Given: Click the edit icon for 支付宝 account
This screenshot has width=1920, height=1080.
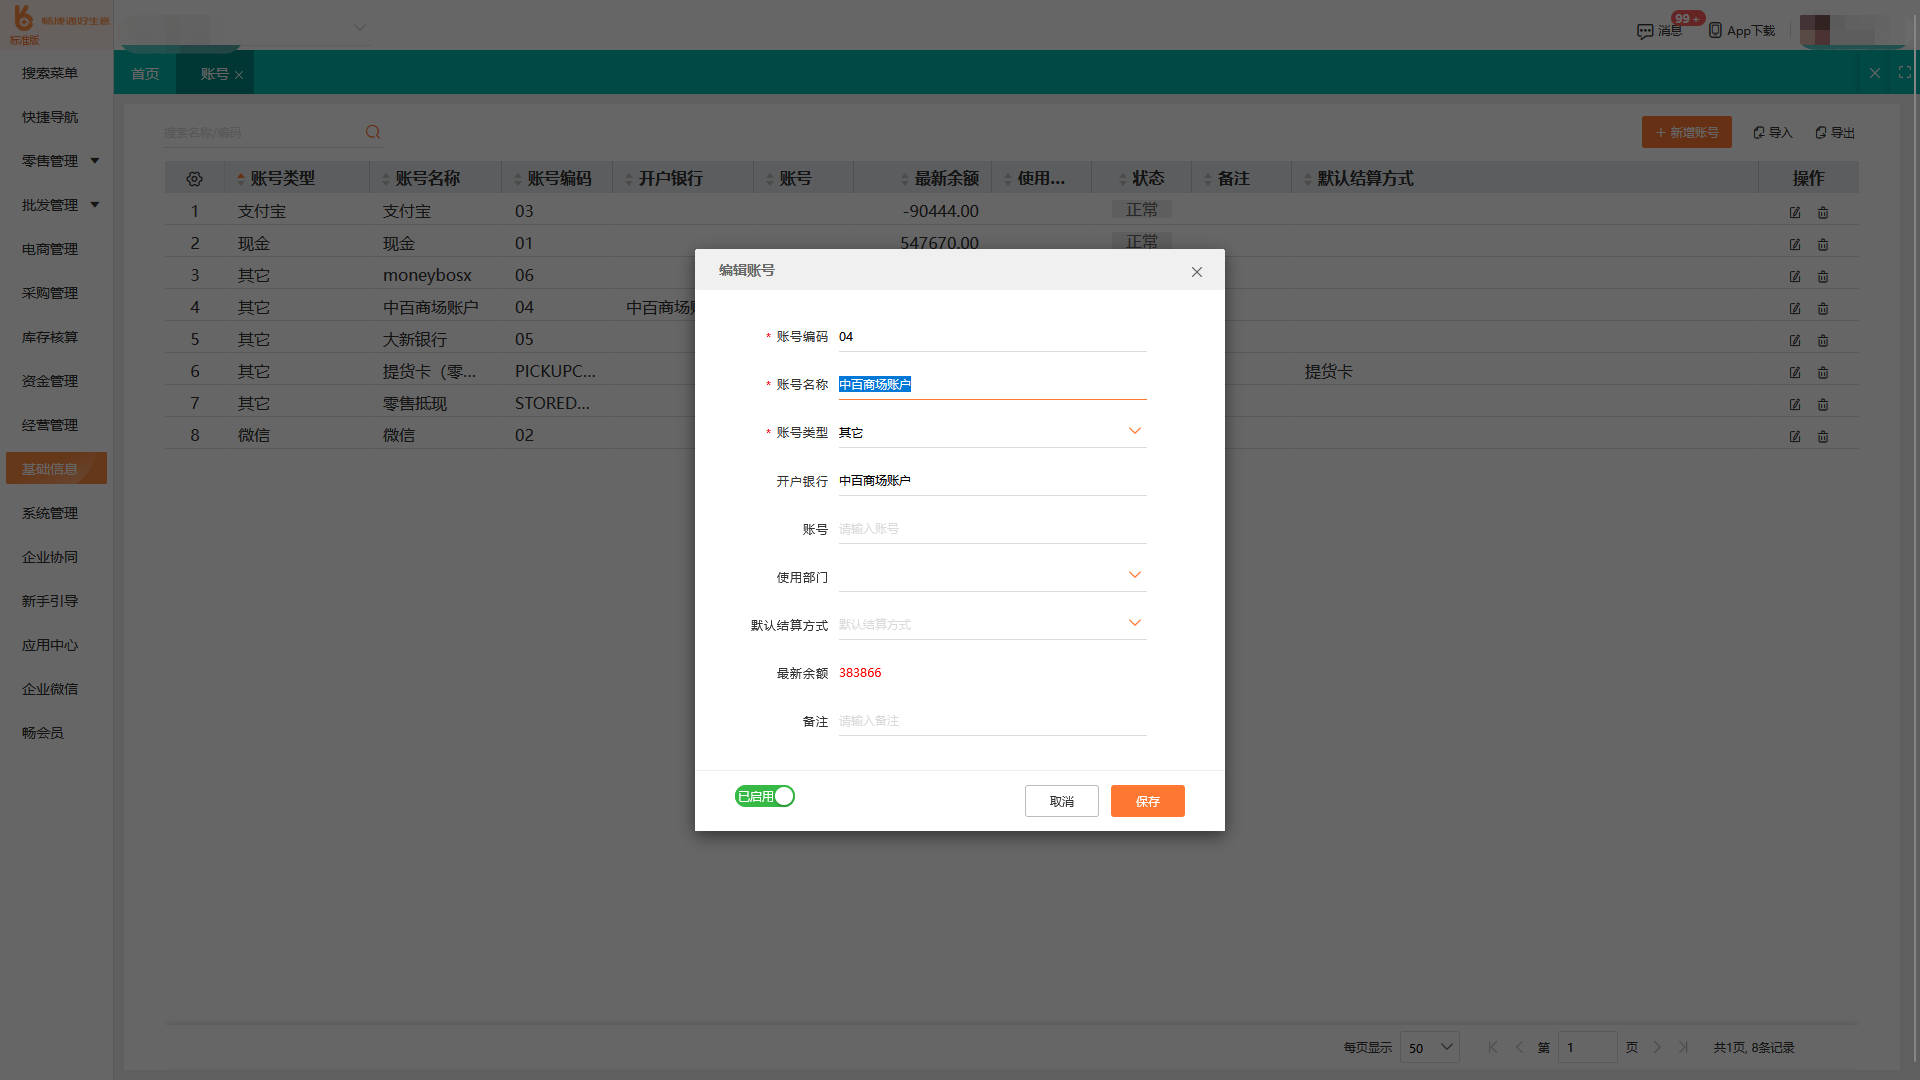Looking at the screenshot, I should pos(1795,211).
